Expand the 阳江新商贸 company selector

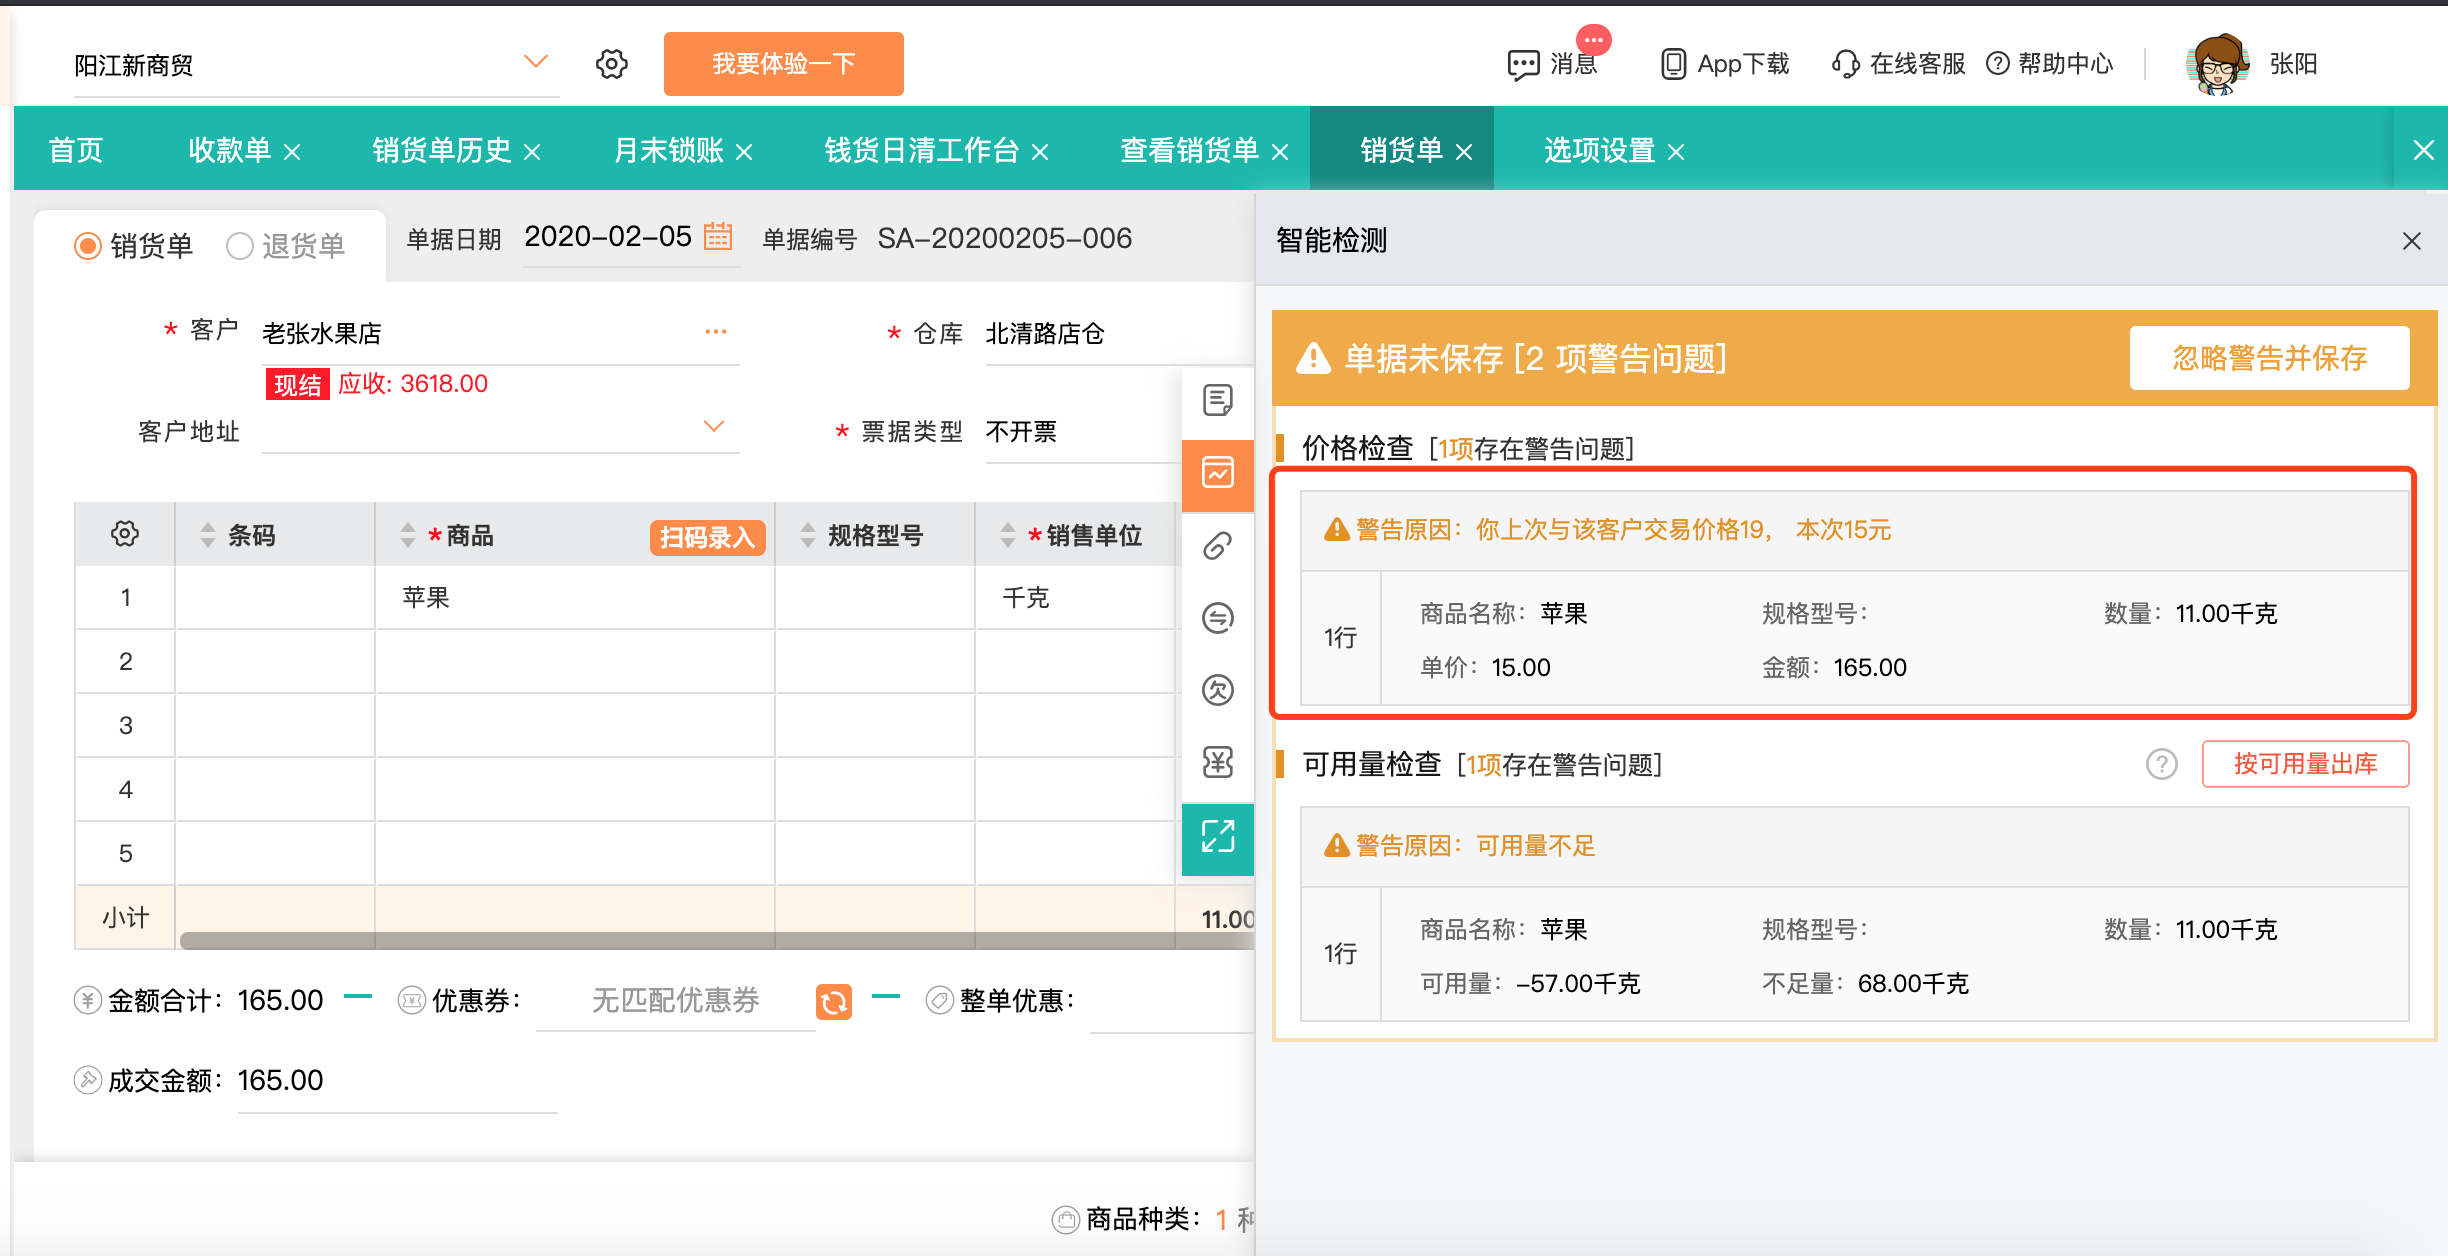pos(528,64)
